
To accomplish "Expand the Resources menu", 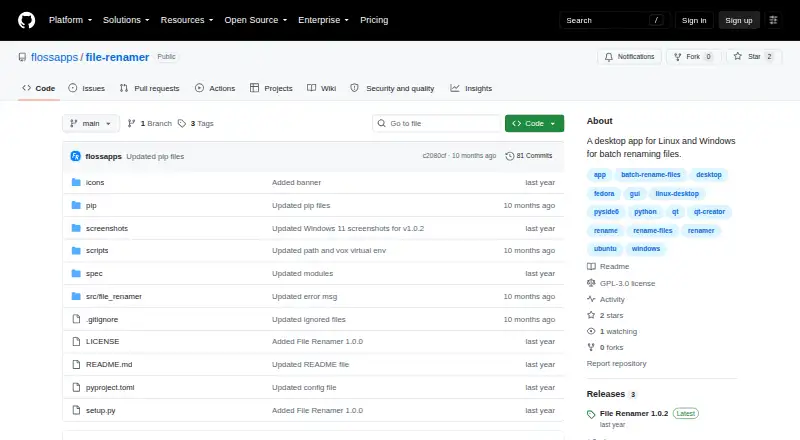I will (x=187, y=20).
